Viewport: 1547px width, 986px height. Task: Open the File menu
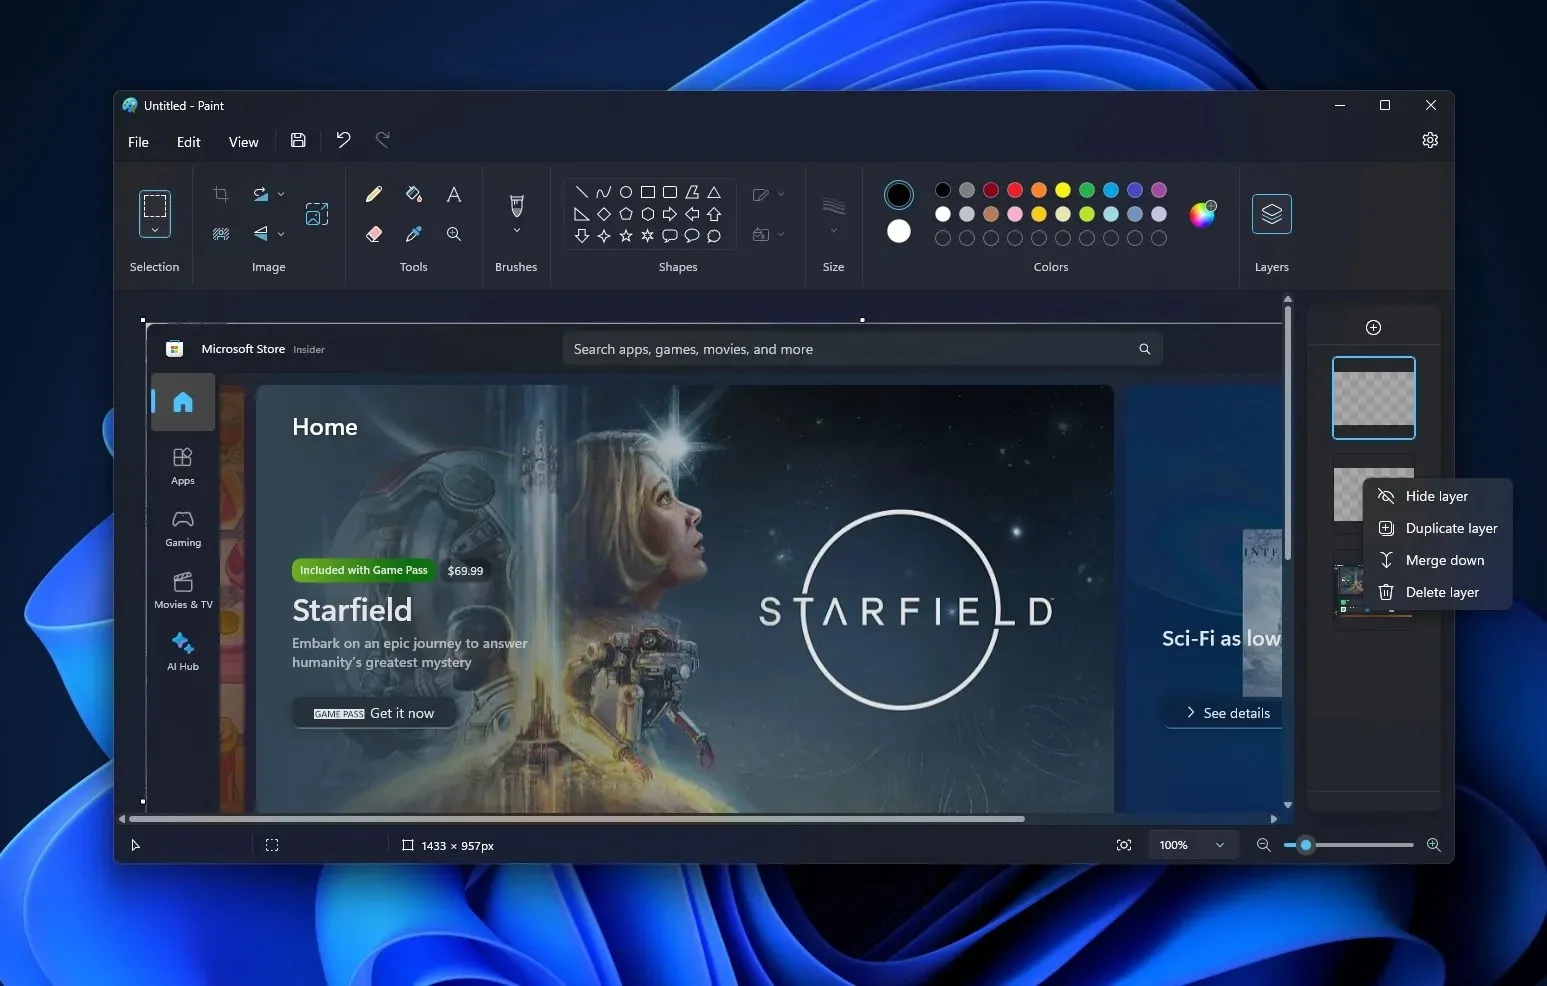(138, 142)
